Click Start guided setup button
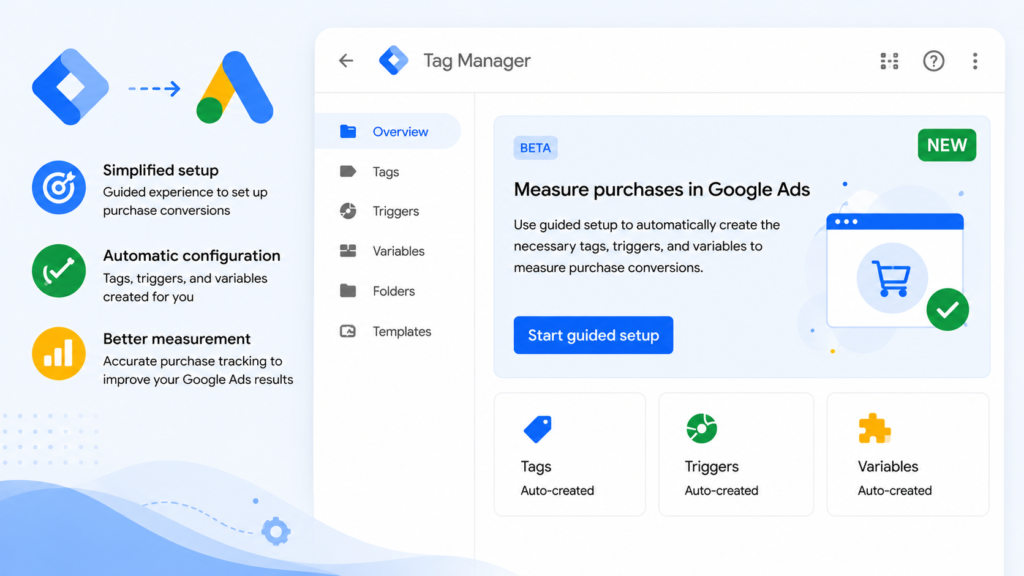 pyautogui.click(x=593, y=335)
